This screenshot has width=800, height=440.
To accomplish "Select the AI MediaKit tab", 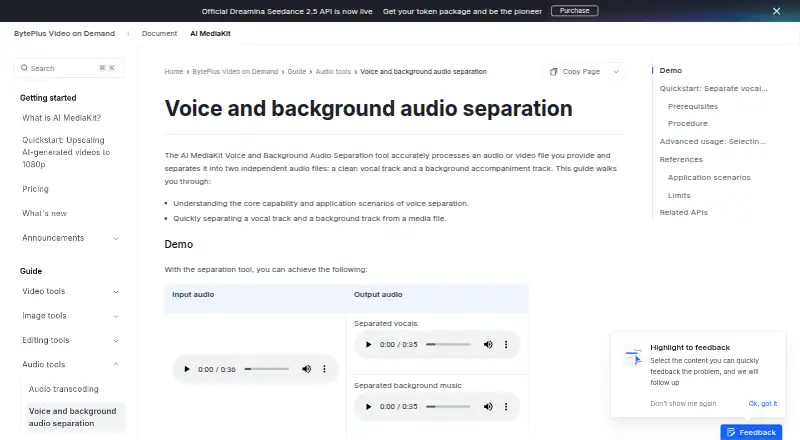I will coord(210,34).
